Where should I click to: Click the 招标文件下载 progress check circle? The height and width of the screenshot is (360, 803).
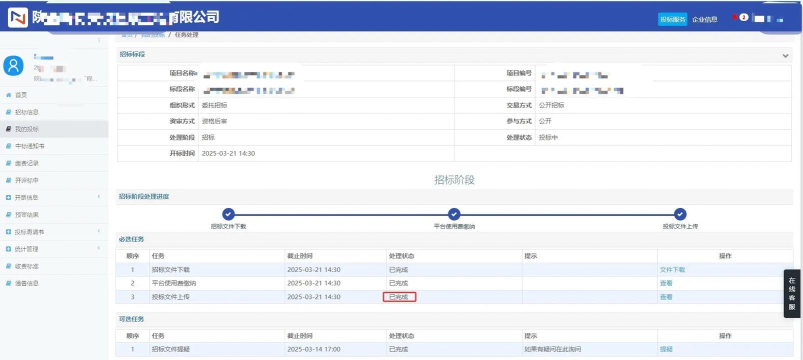pos(228,215)
